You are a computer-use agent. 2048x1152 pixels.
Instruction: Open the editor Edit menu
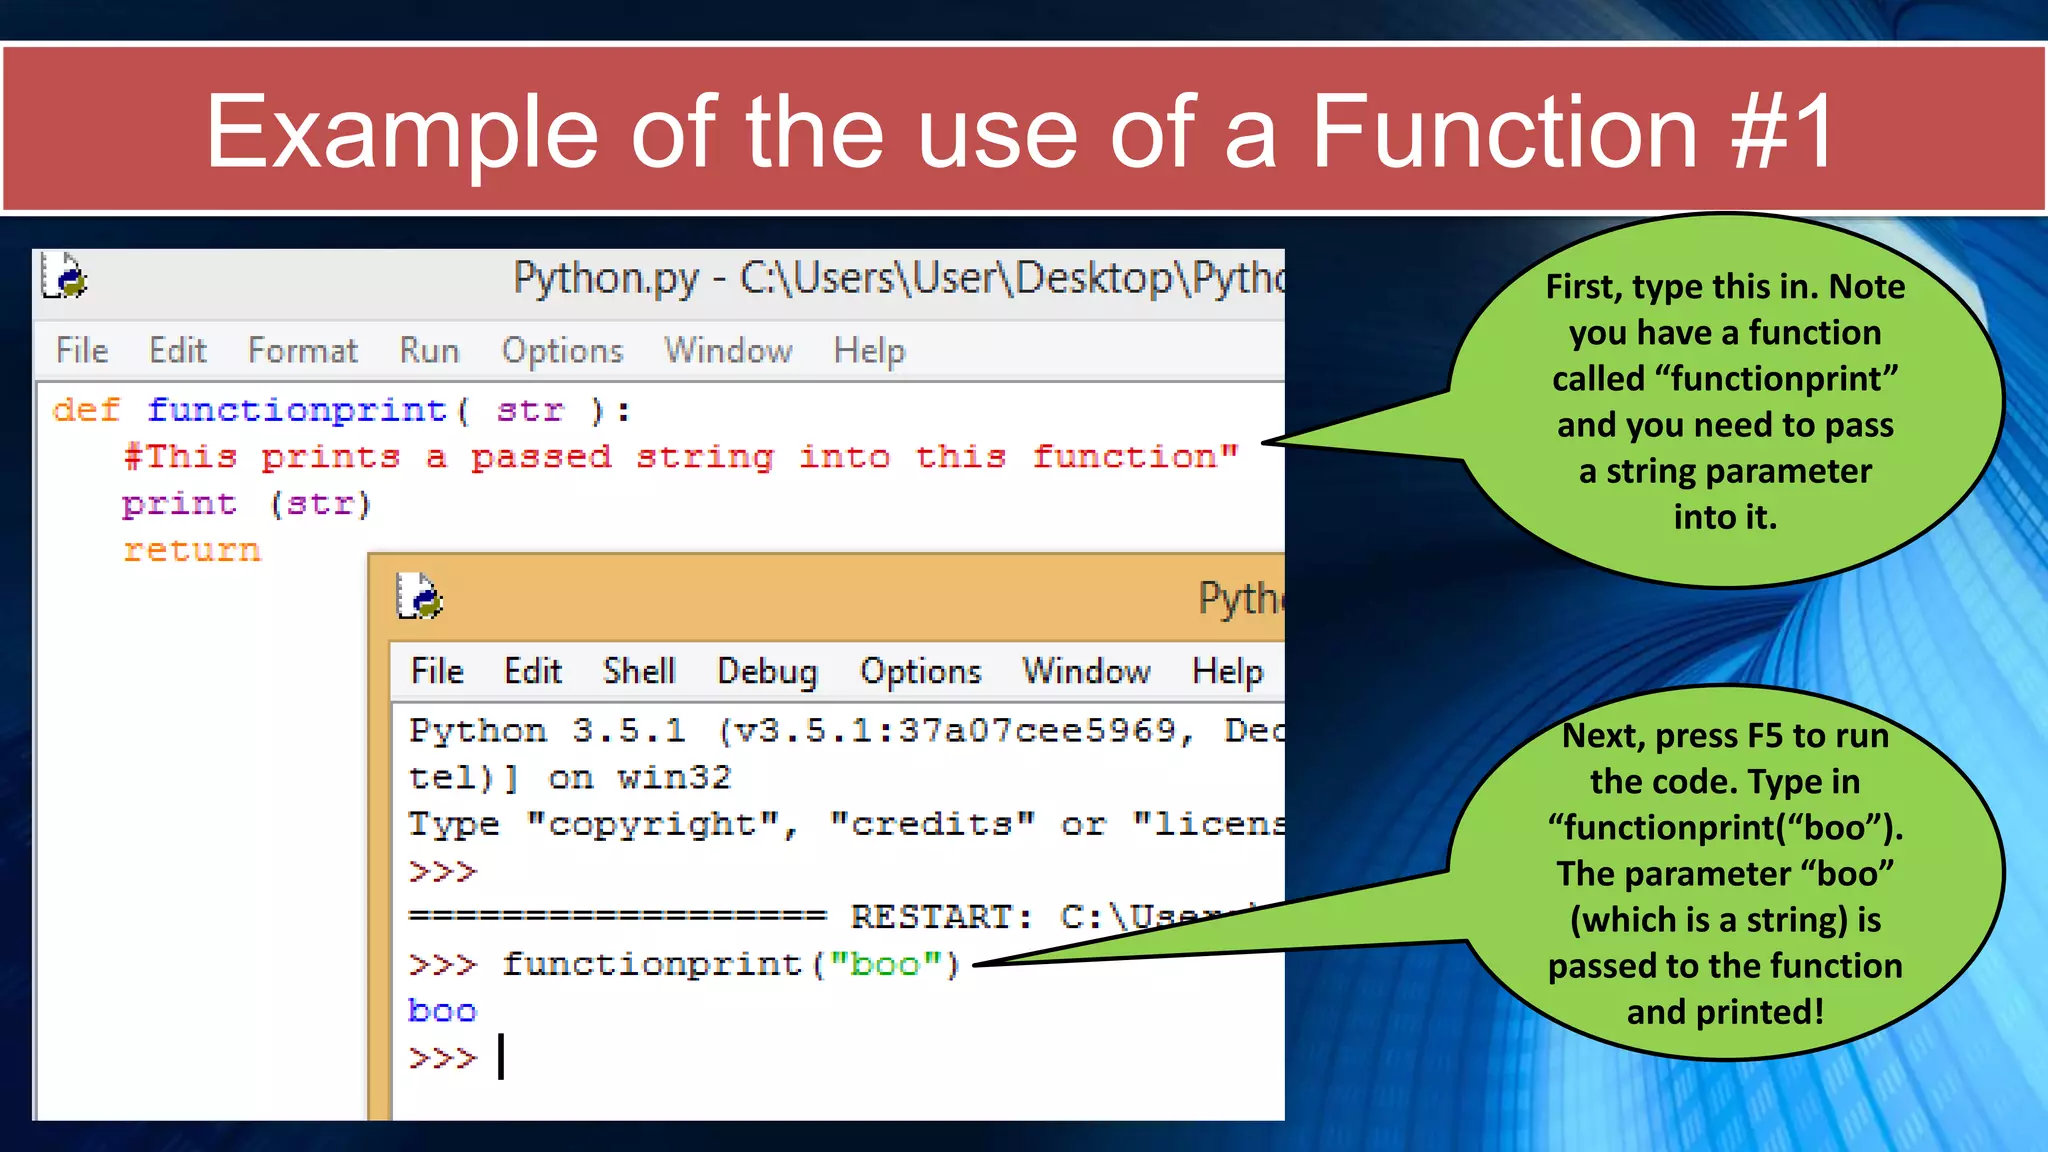pyautogui.click(x=177, y=351)
